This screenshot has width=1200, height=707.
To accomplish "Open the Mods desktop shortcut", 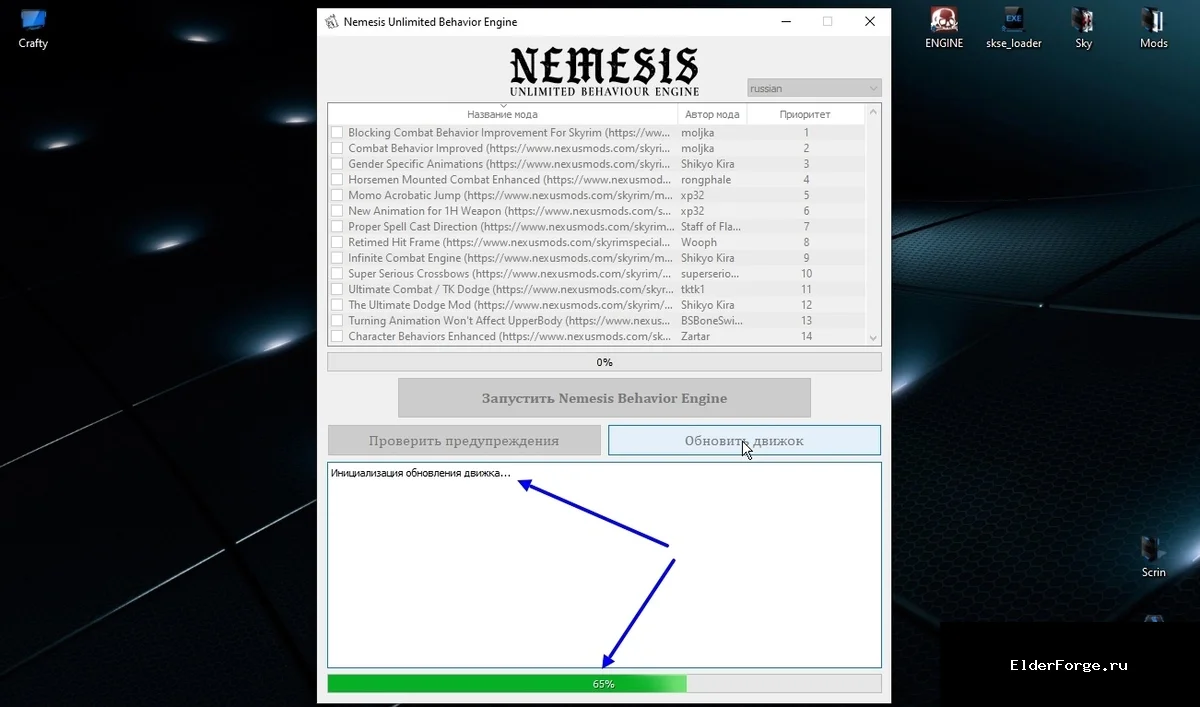I will [1153, 20].
